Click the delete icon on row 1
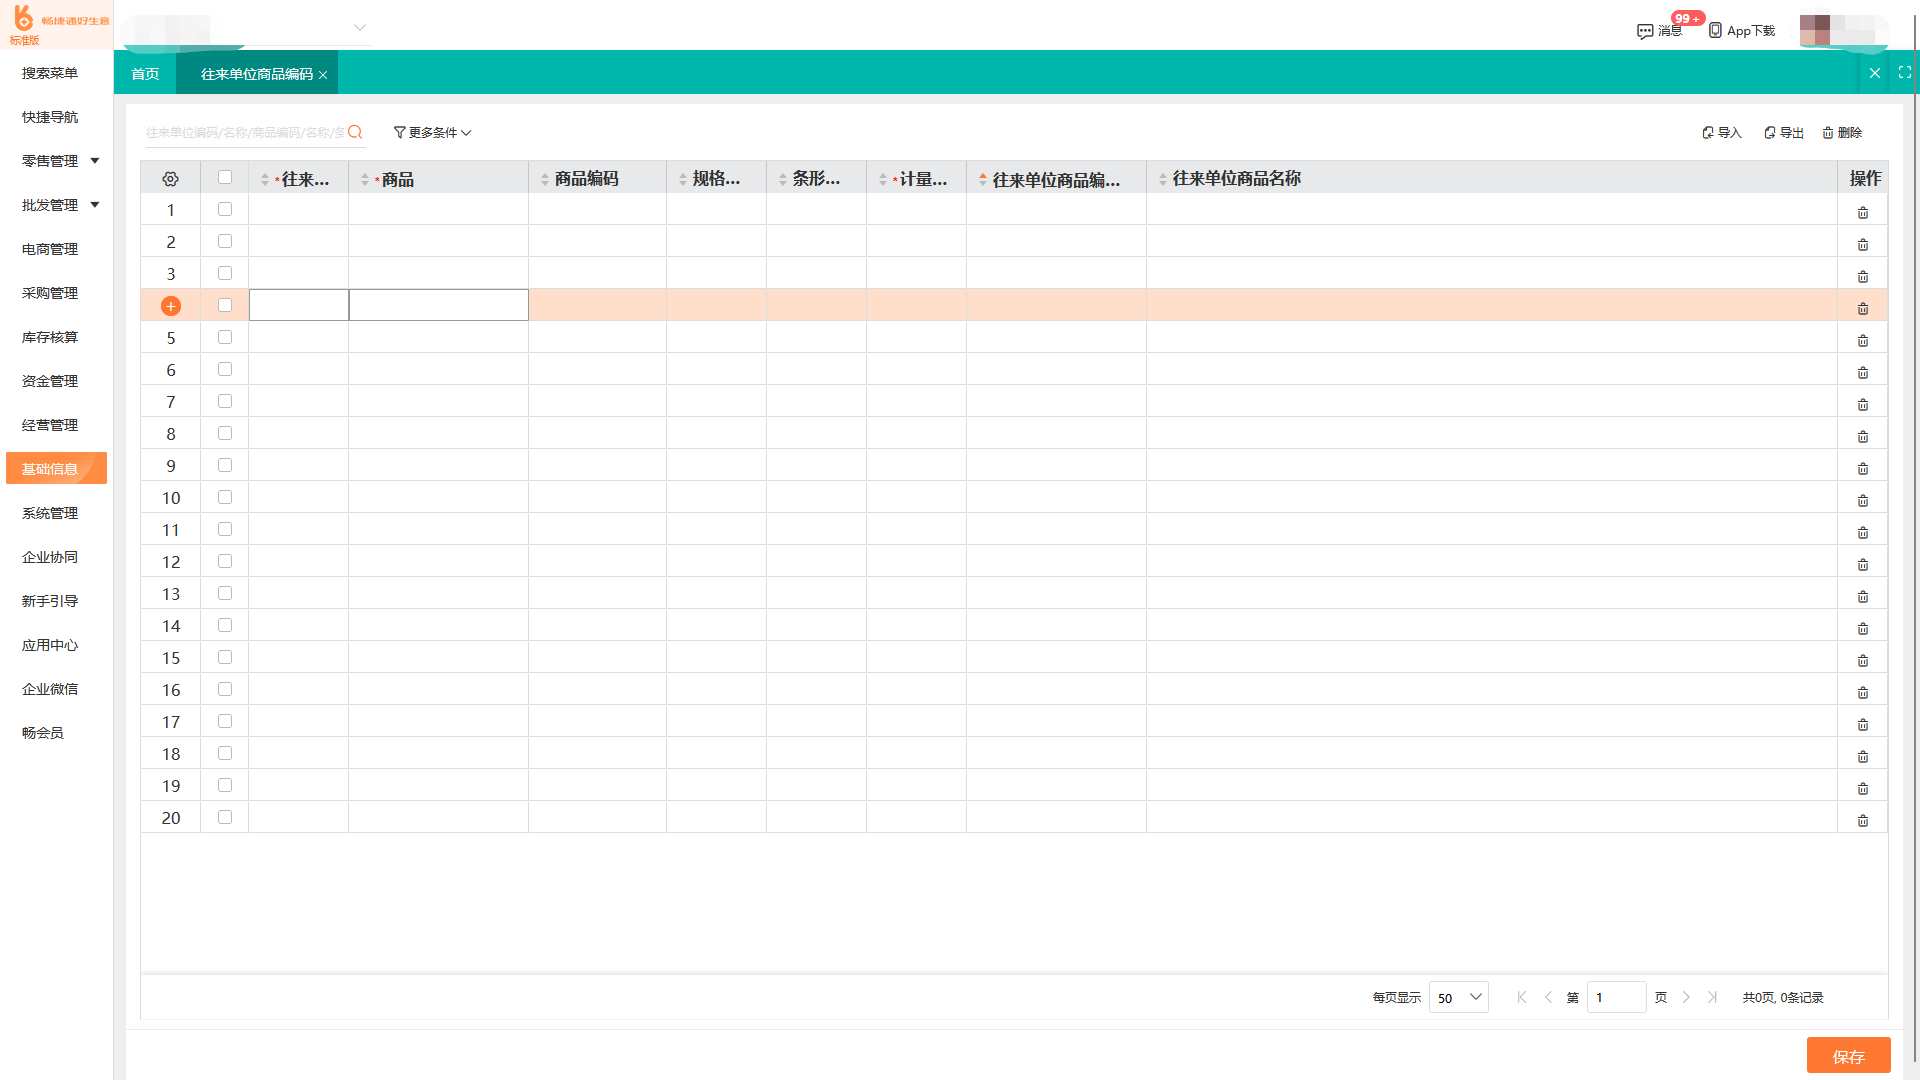Viewport: 1920px width, 1080px height. click(x=1865, y=212)
